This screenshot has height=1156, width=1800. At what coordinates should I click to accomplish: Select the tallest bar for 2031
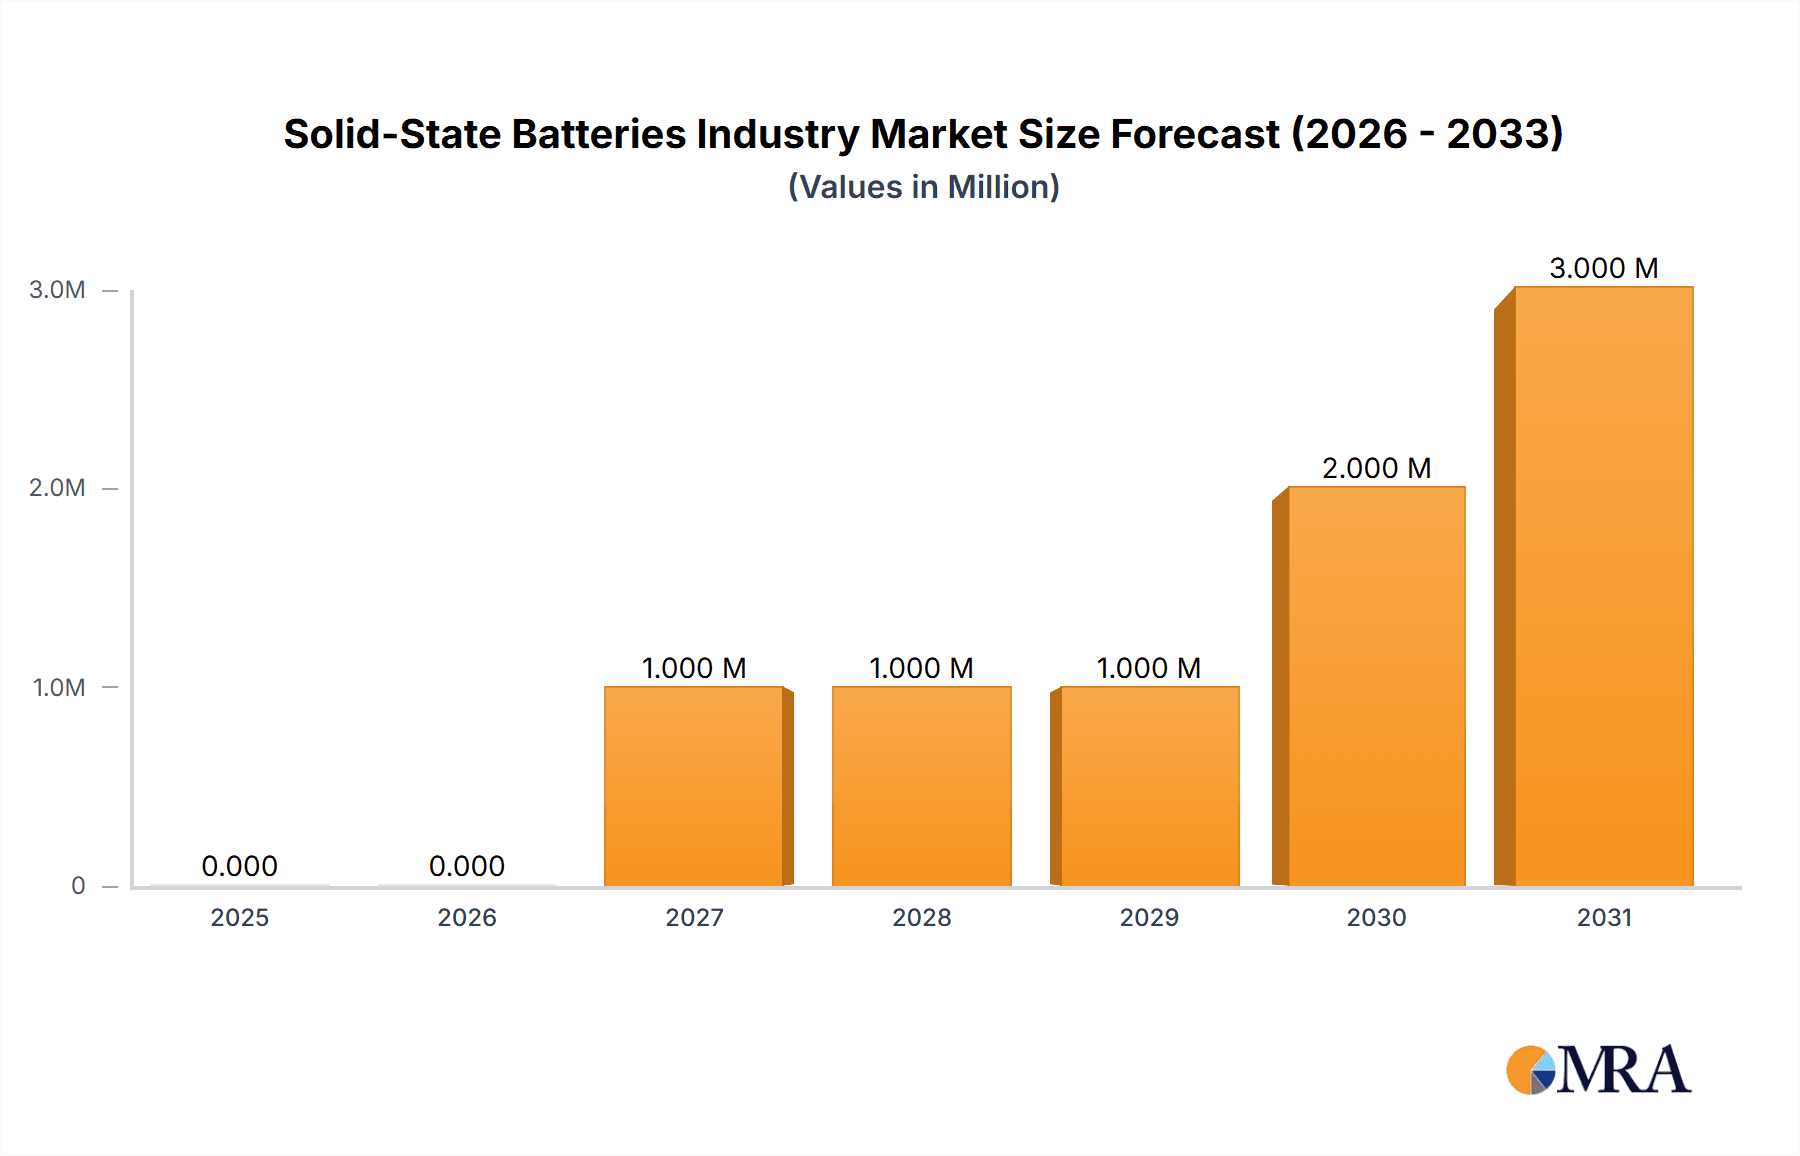click(1602, 590)
